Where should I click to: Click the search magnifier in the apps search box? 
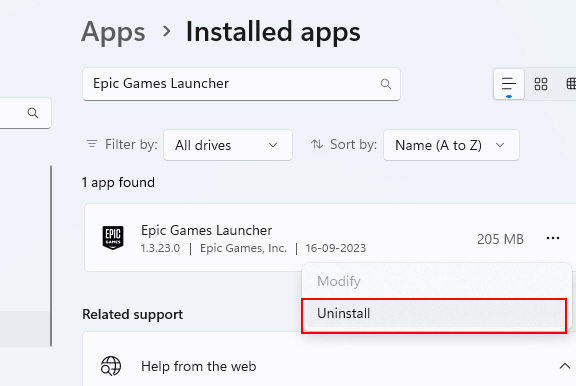[385, 84]
